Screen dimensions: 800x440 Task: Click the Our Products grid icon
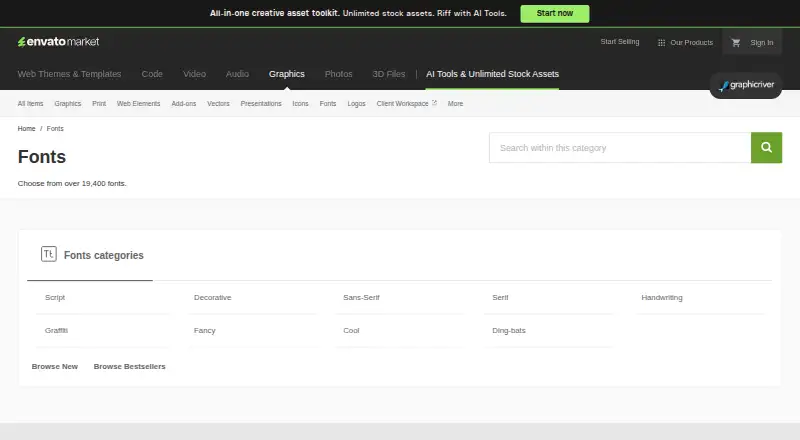click(661, 42)
